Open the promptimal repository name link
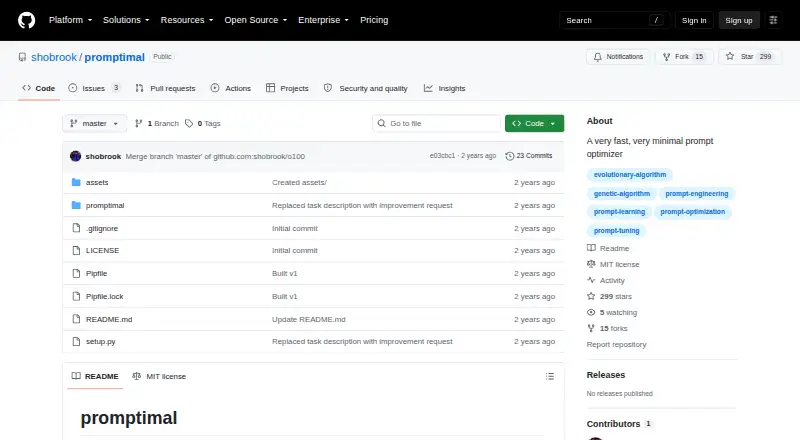The width and height of the screenshot is (800, 440). click(x=115, y=57)
